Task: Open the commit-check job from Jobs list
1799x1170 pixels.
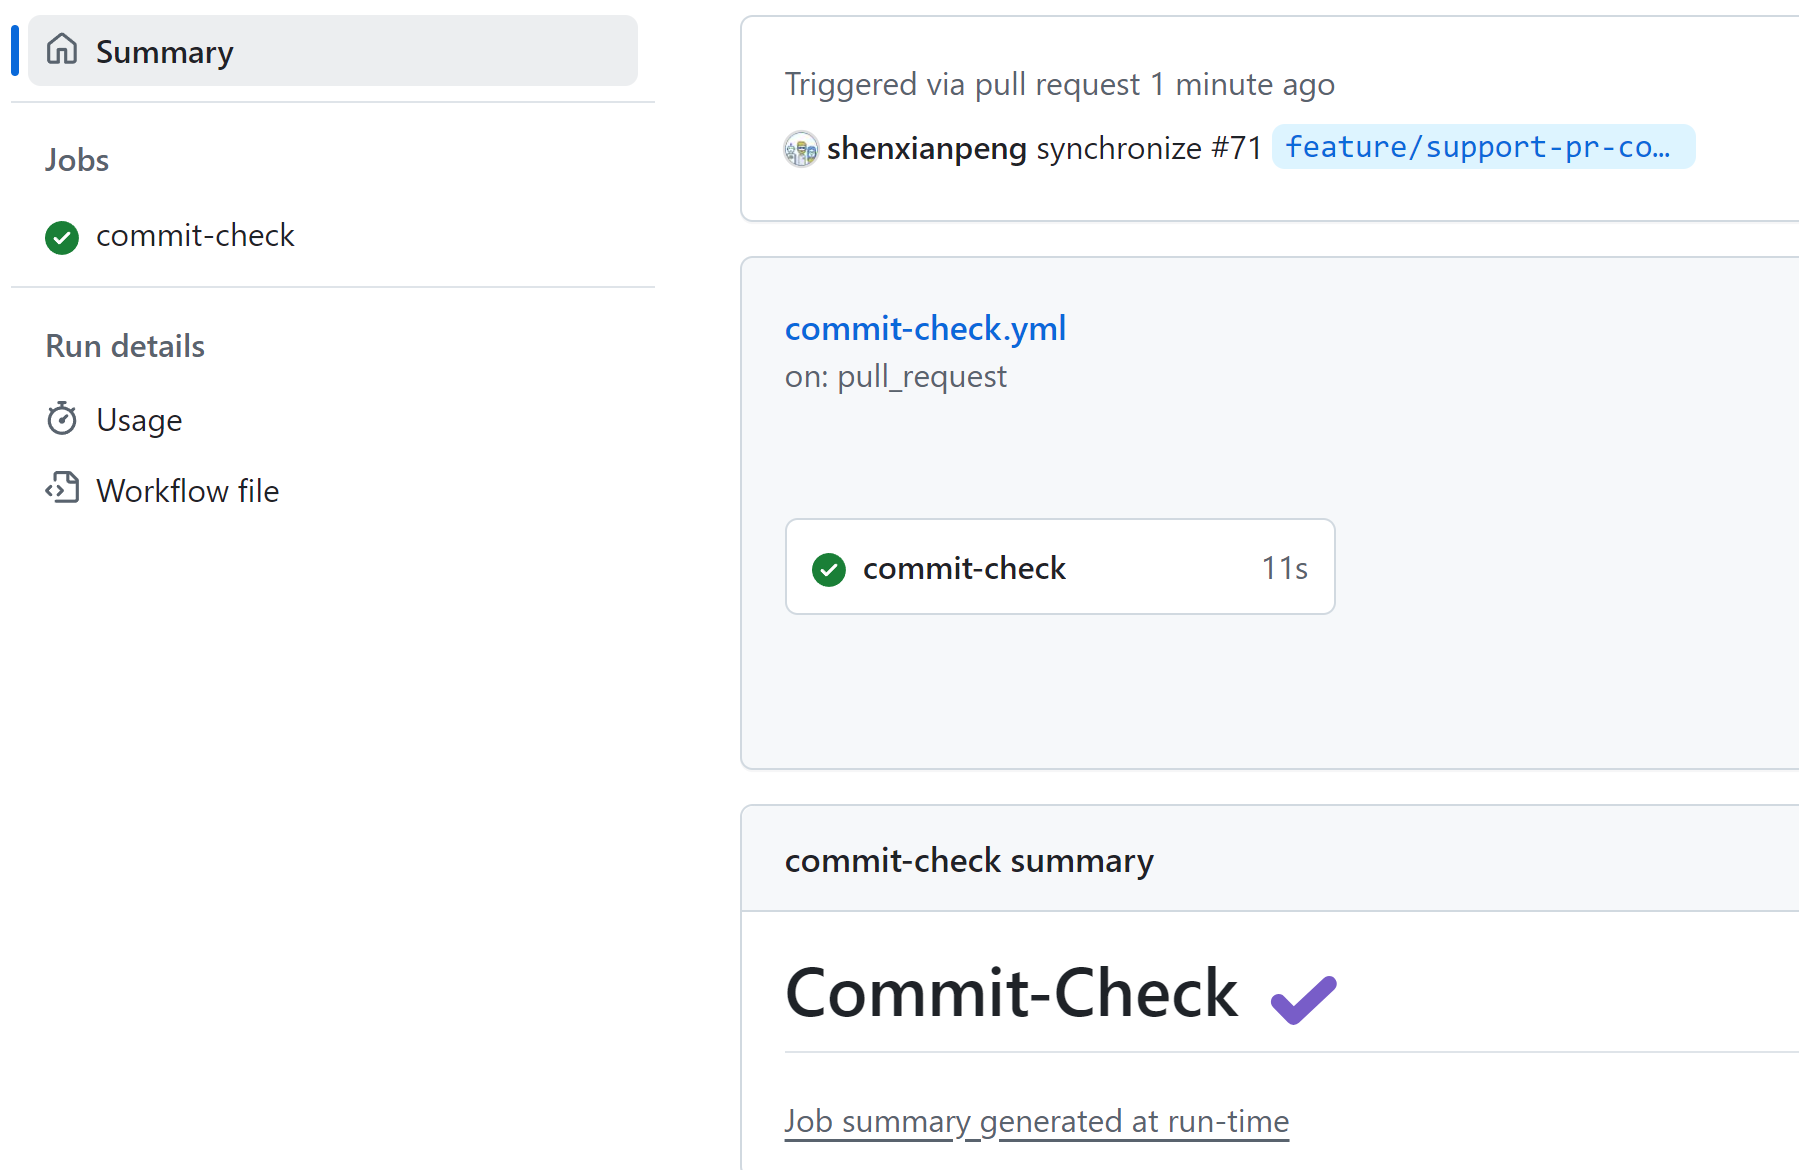Action: click(x=195, y=236)
